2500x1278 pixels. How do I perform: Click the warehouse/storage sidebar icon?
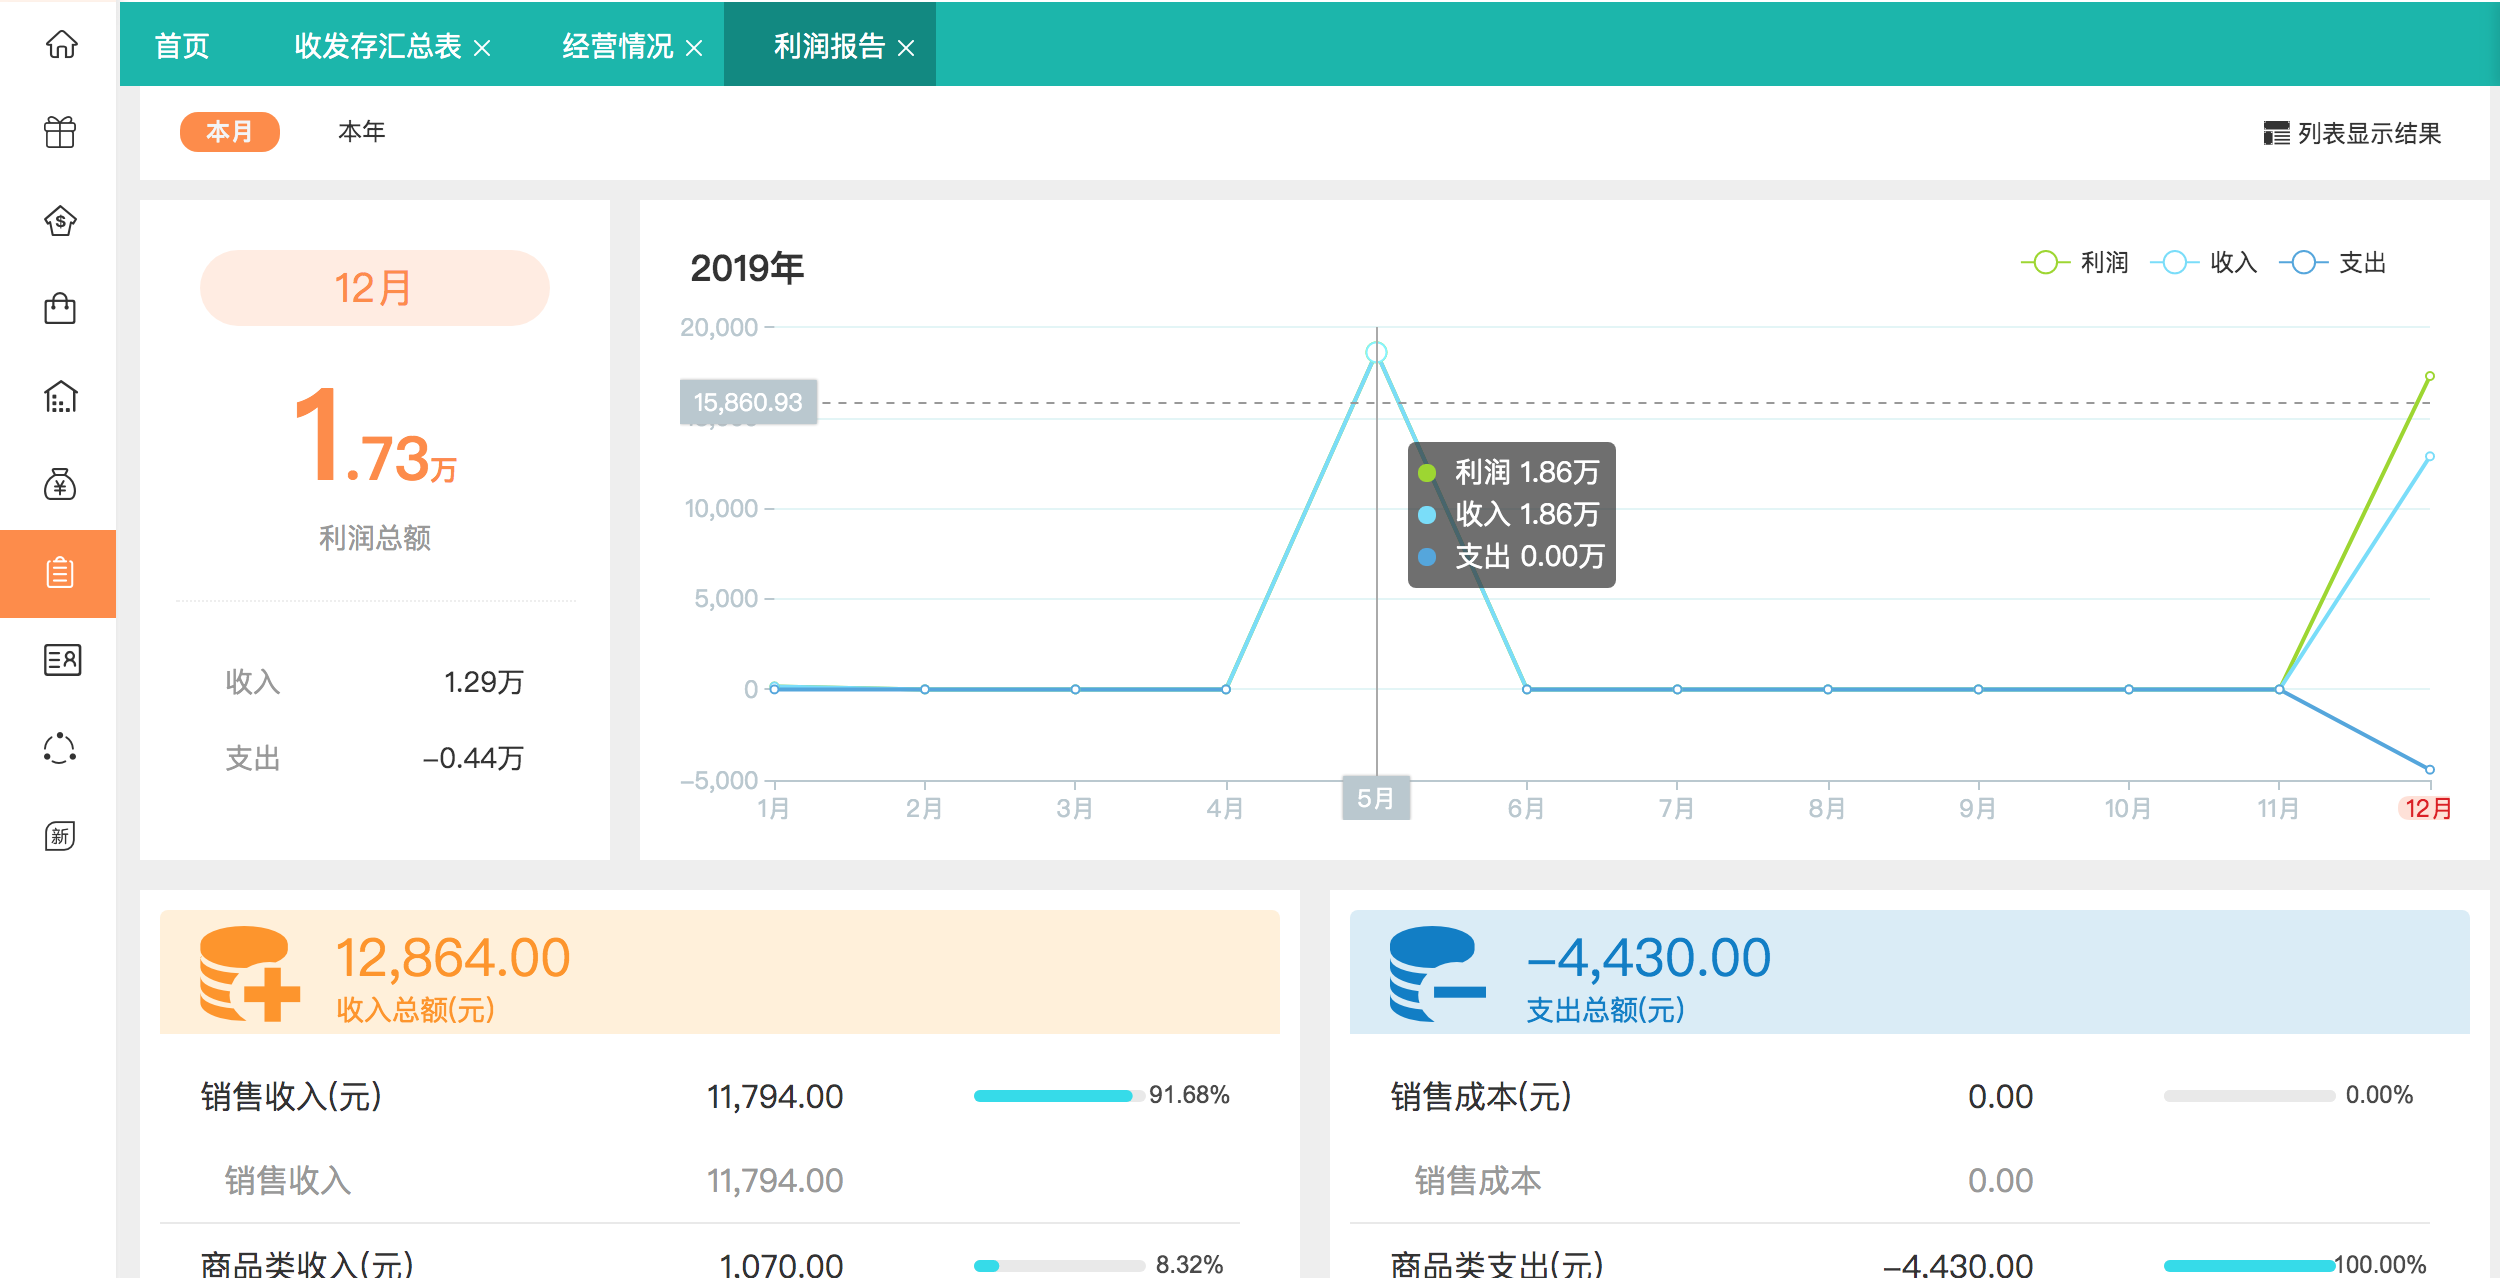click(x=62, y=396)
